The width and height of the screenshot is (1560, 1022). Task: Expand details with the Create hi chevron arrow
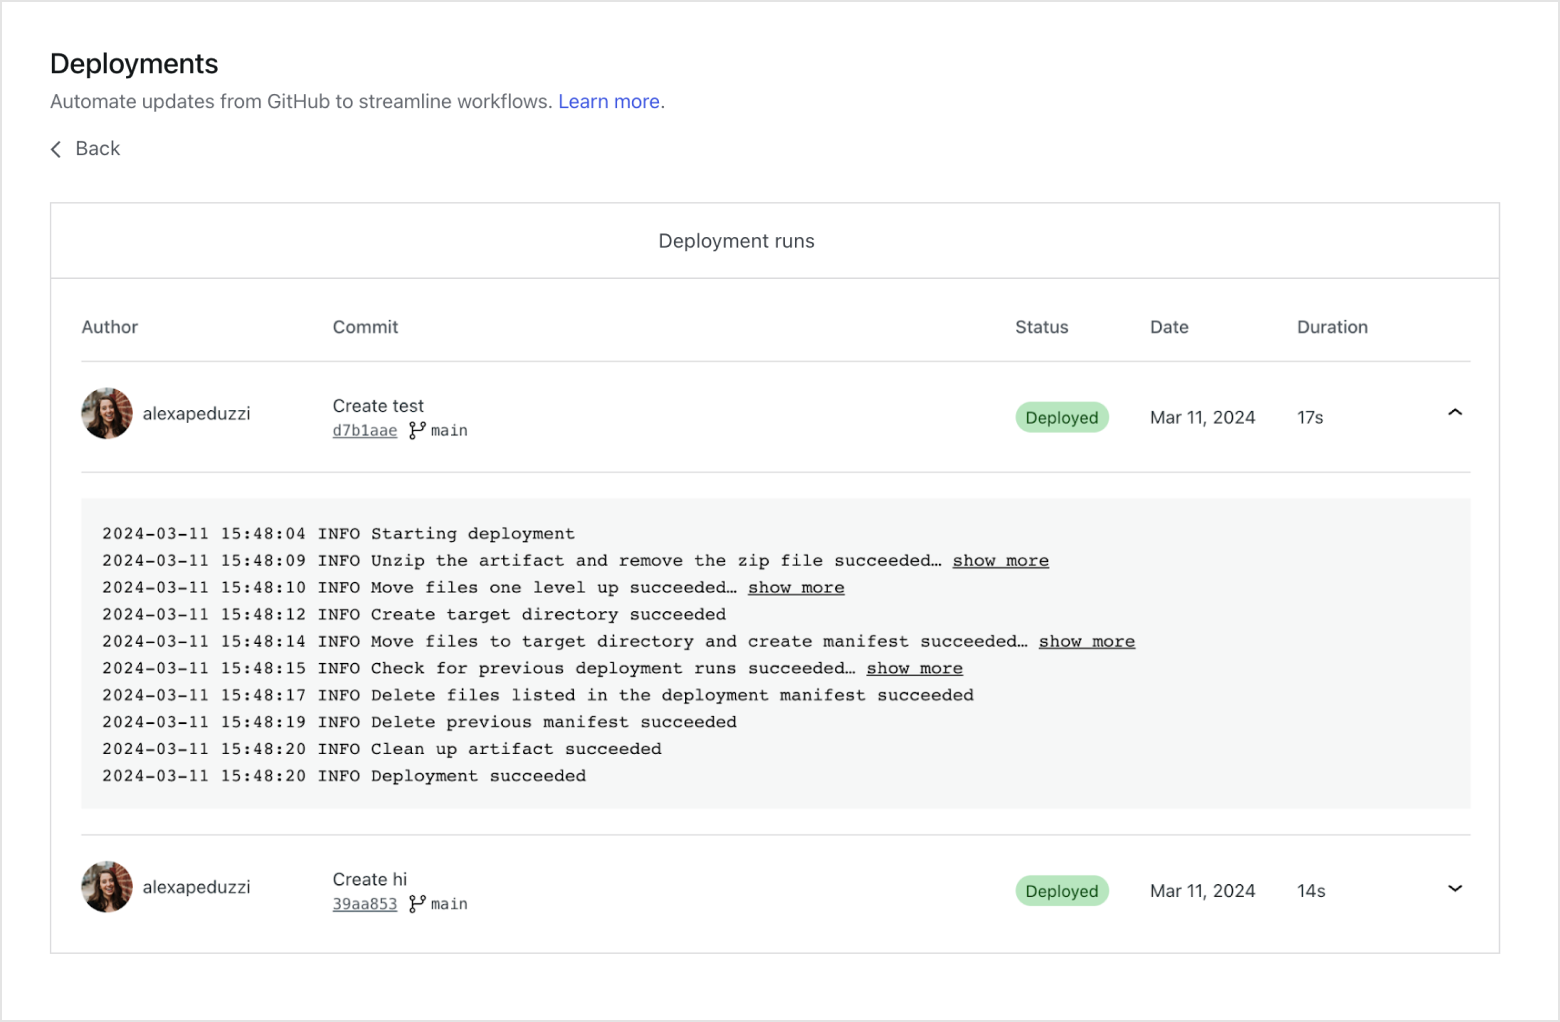[x=1455, y=887]
